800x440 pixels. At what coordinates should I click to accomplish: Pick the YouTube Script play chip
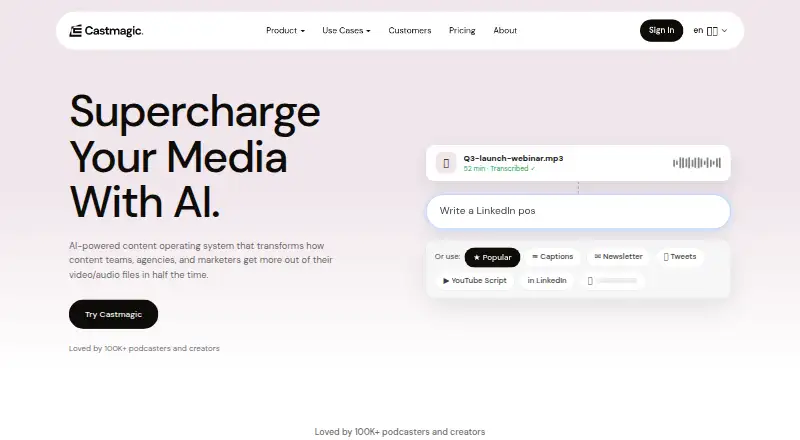pyautogui.click(x=474, y=281)
